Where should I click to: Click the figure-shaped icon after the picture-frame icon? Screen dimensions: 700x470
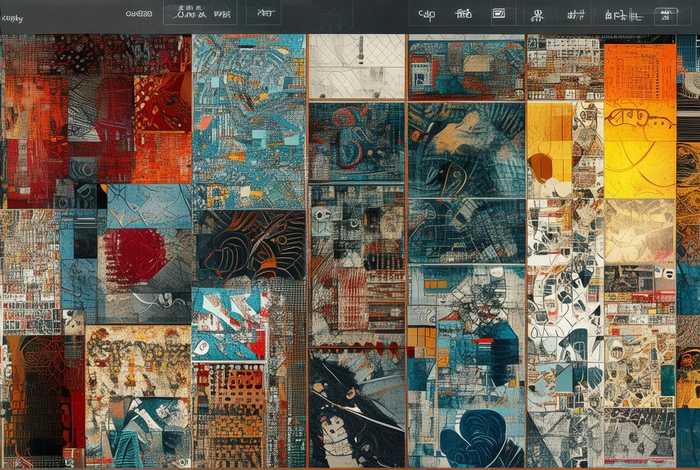(x=536, y=15)
